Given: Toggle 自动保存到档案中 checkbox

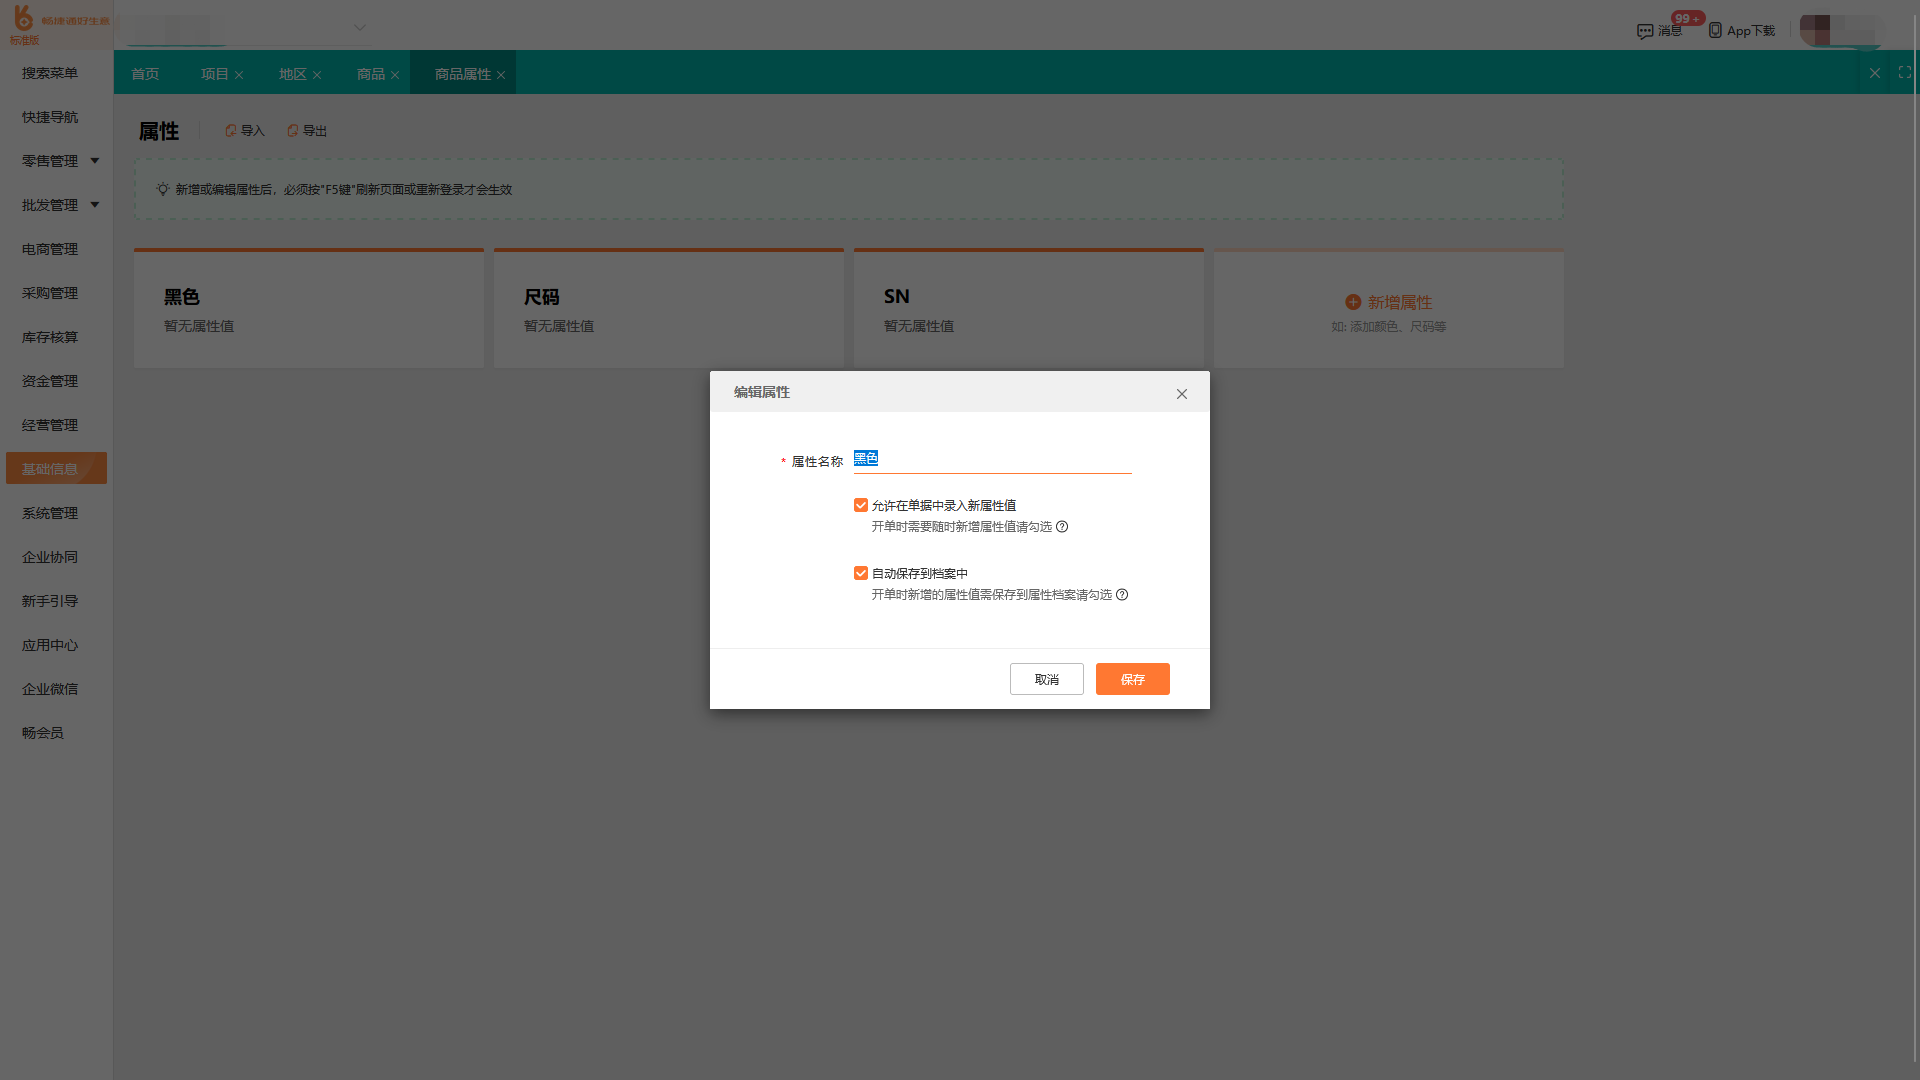Looking at the screenshot, I should (861, 572).
